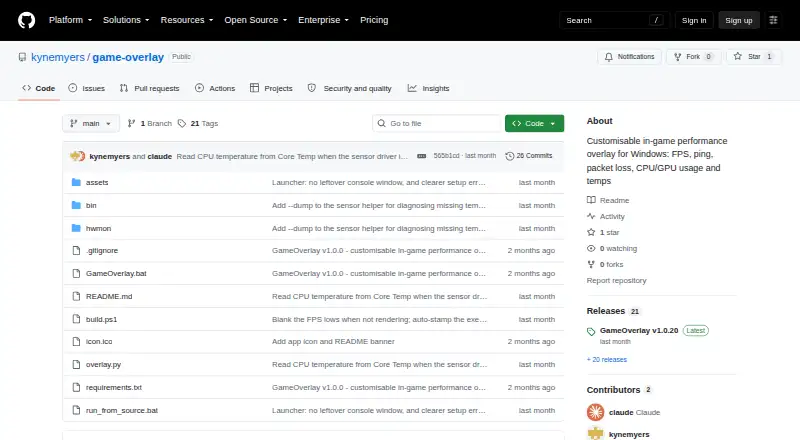Open overlay.py file
Viewport: 800px width, 440px height.
coord(103,364)
